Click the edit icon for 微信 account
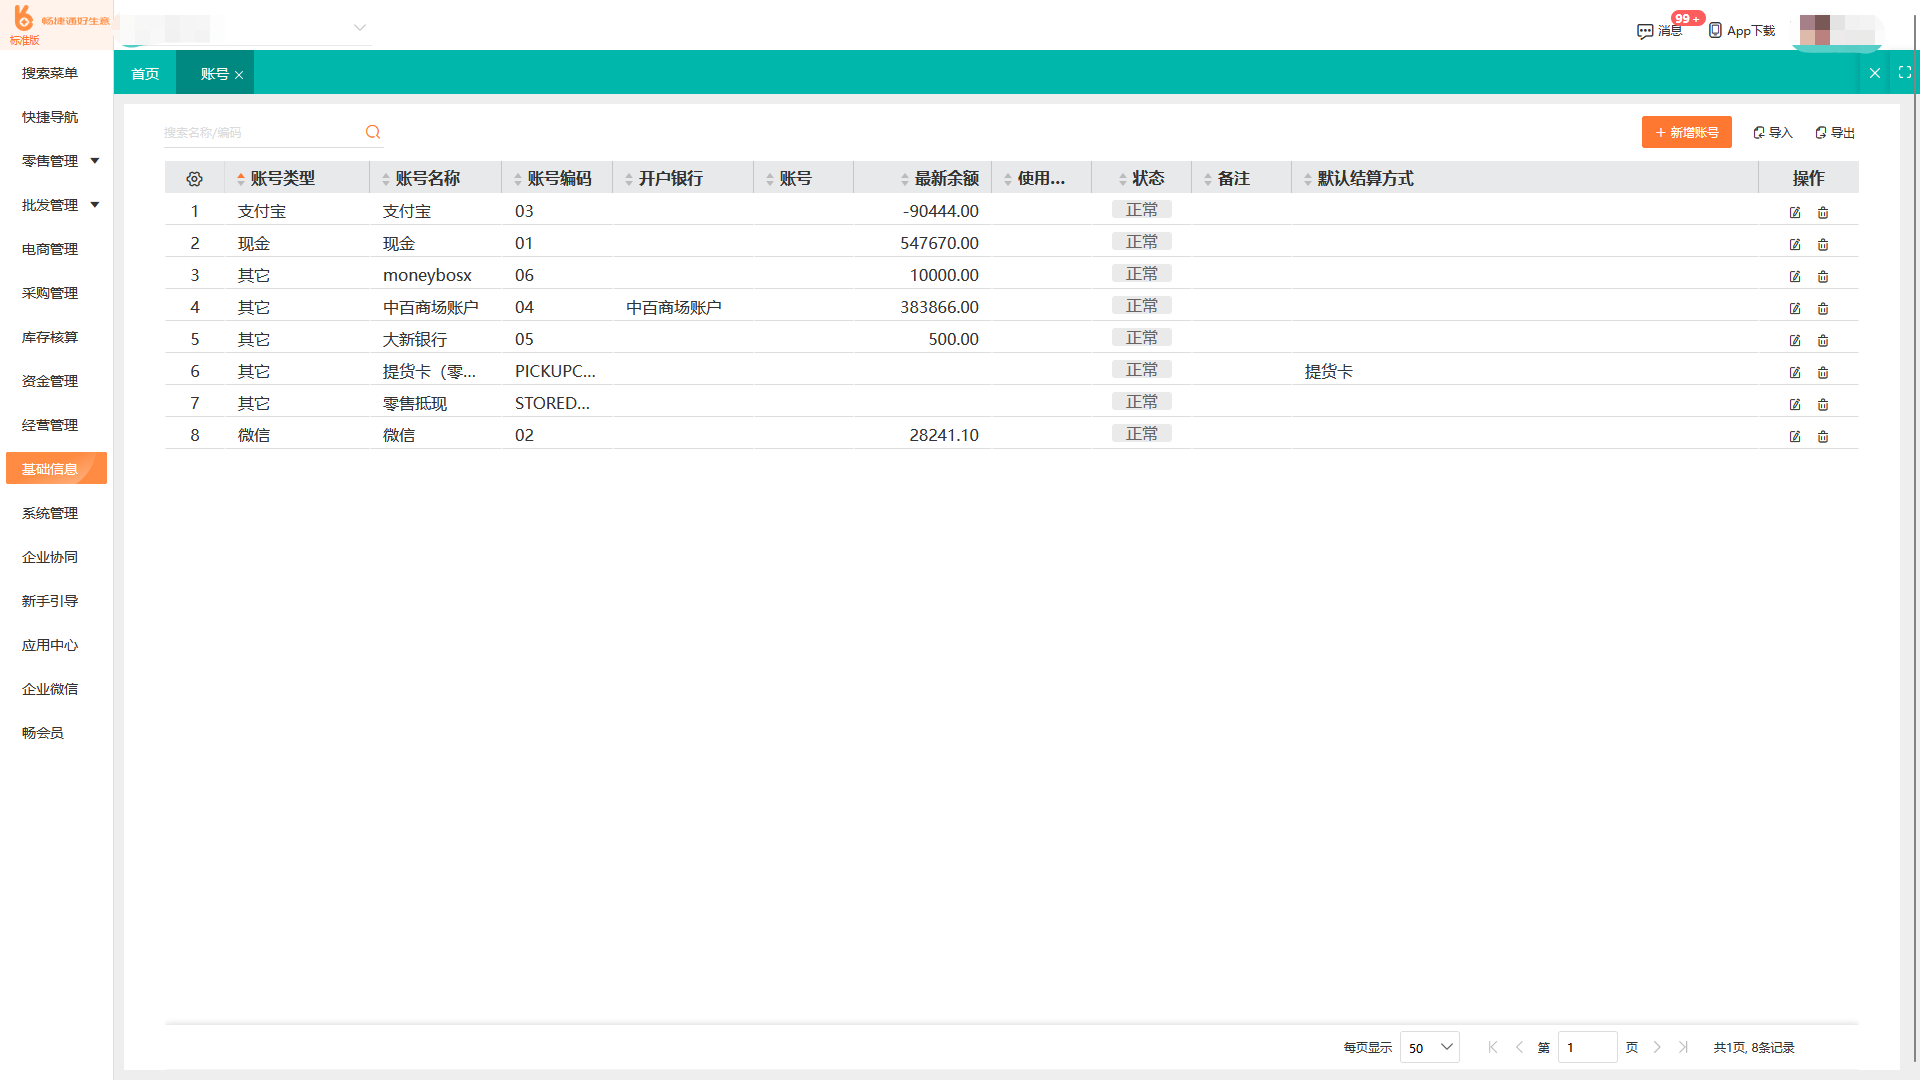 [1795, 435]
